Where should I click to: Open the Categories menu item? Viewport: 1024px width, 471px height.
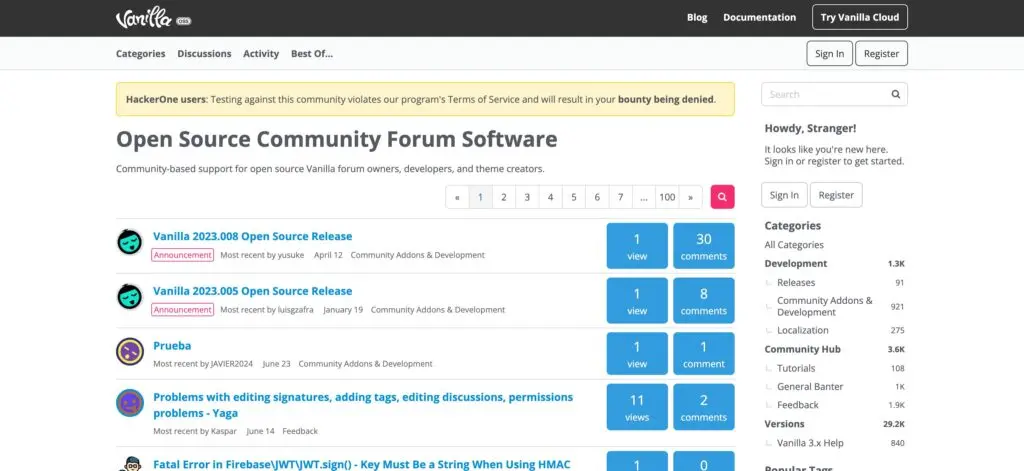[140, 54]
